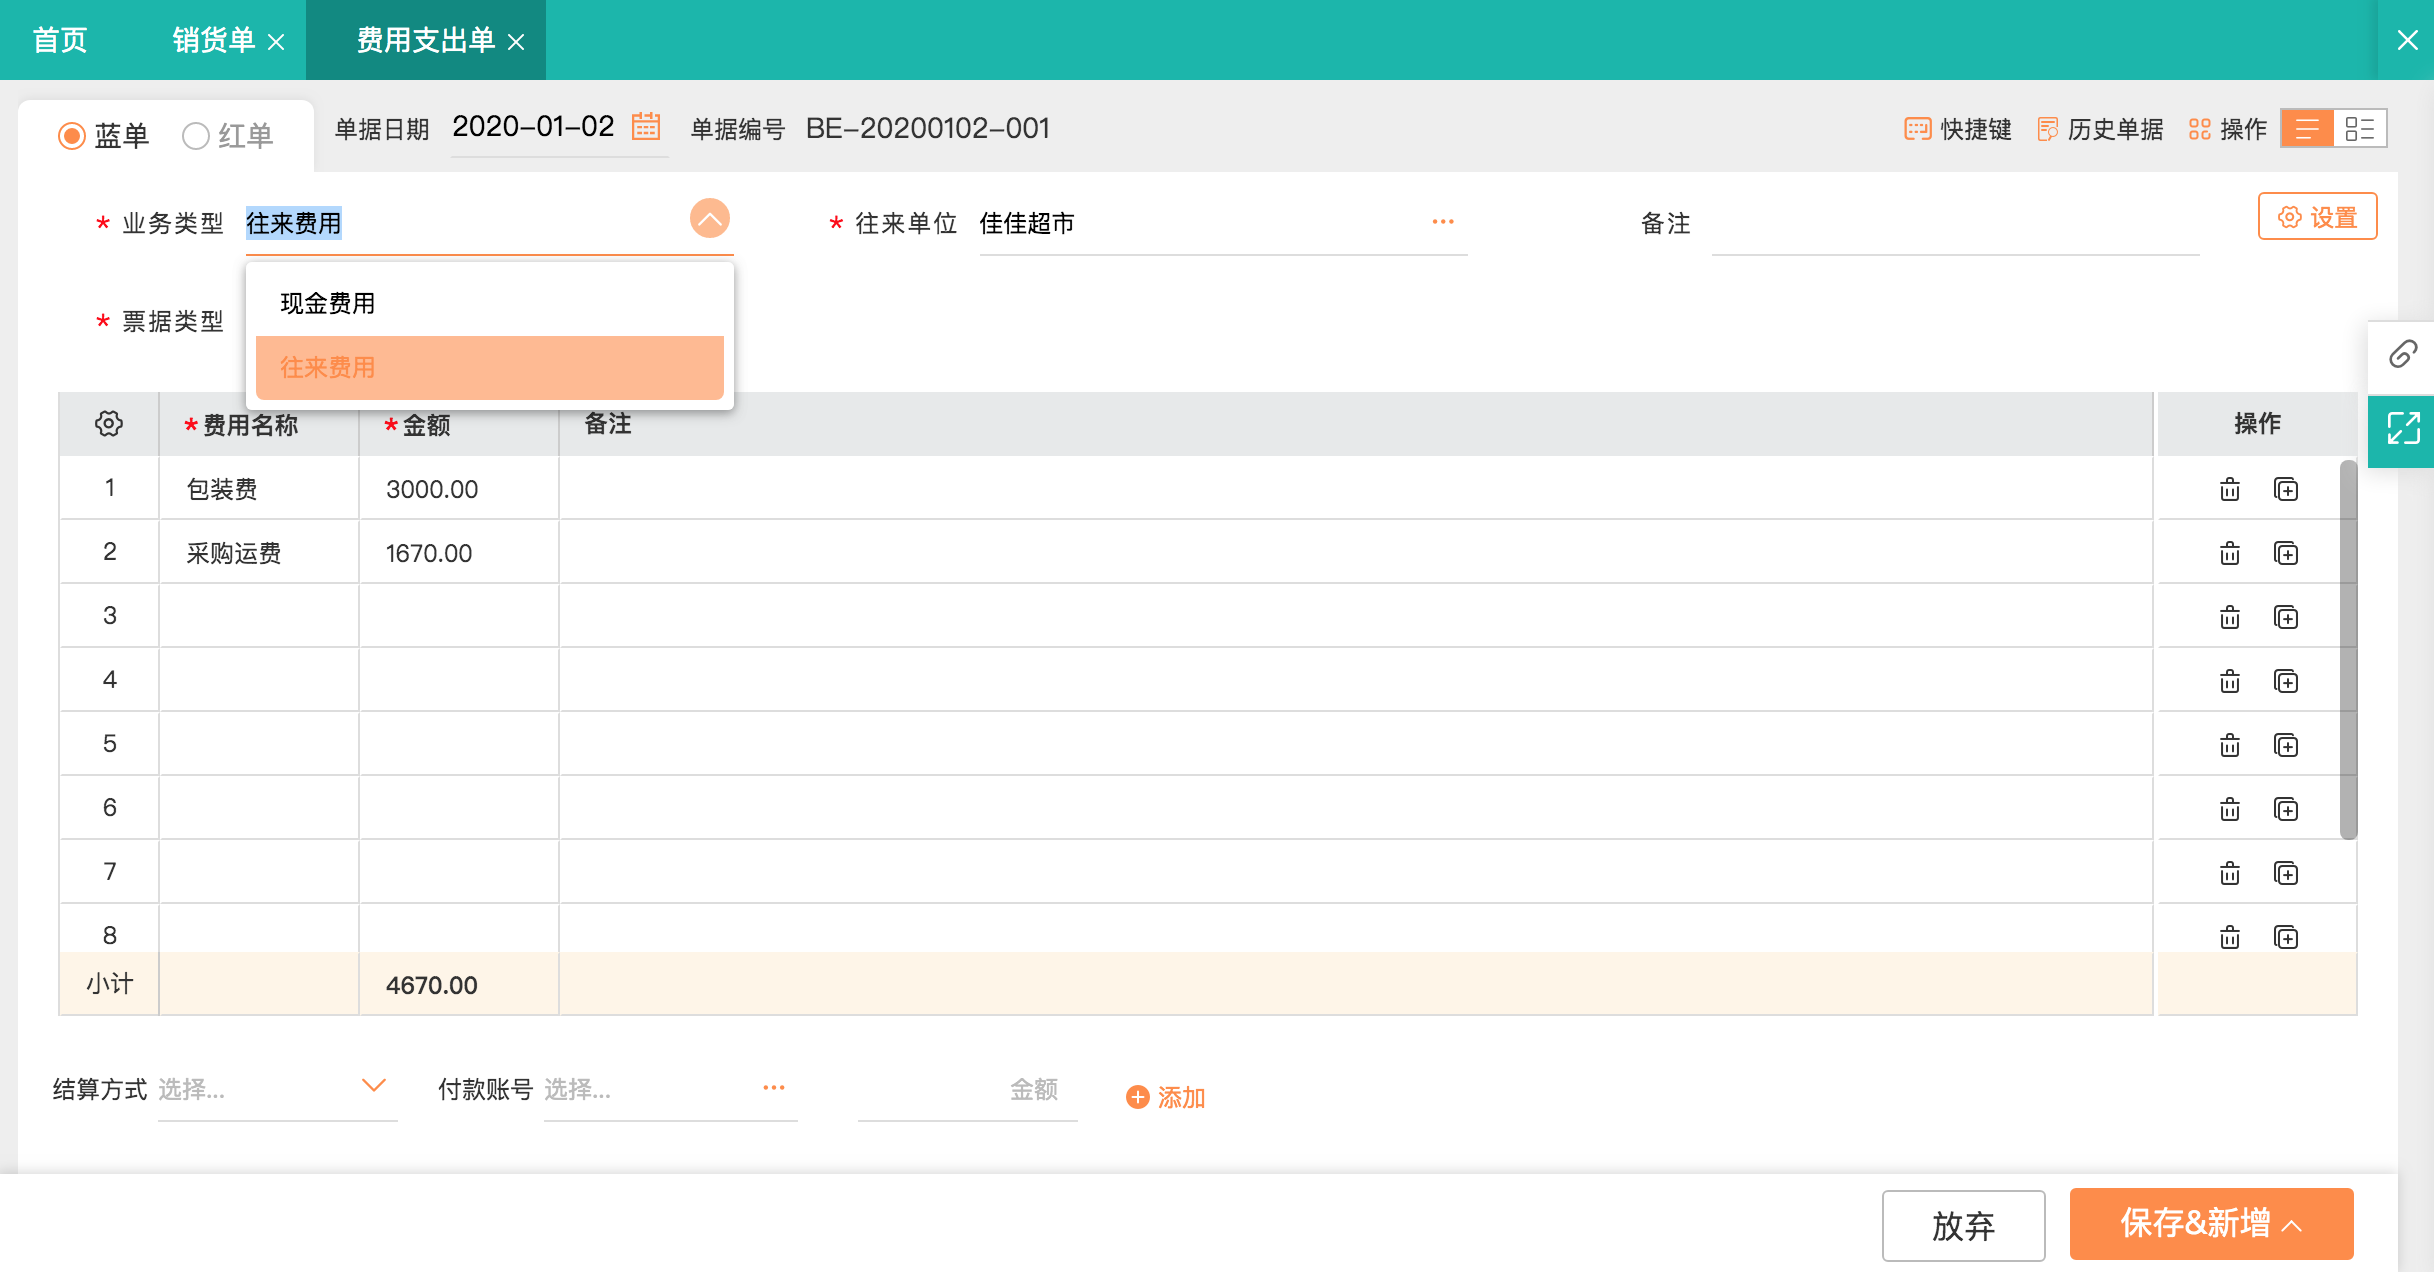Select 往来费用 from dropdown menu

[486, 367]
